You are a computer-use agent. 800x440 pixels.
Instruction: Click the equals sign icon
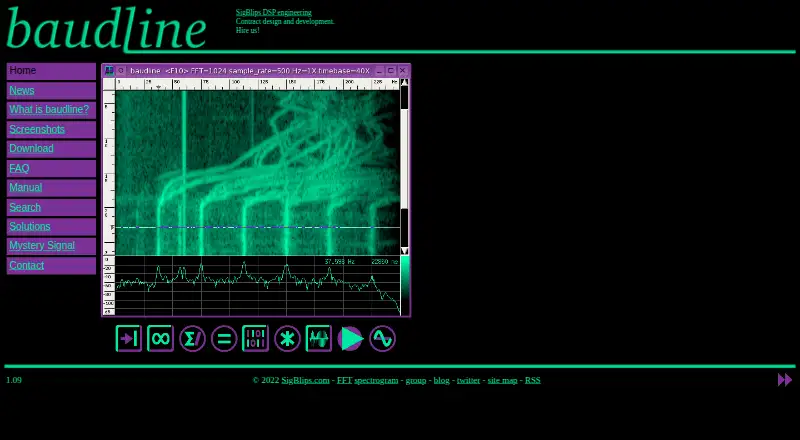coord(224,338)
